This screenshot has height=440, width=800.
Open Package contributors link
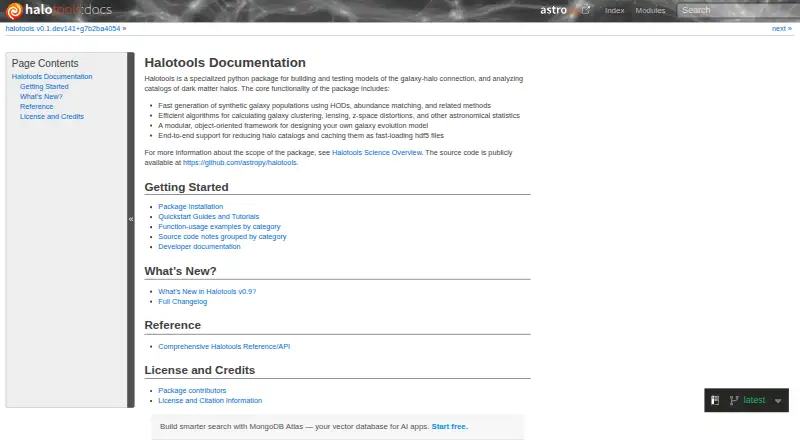(x=192, y=390)
